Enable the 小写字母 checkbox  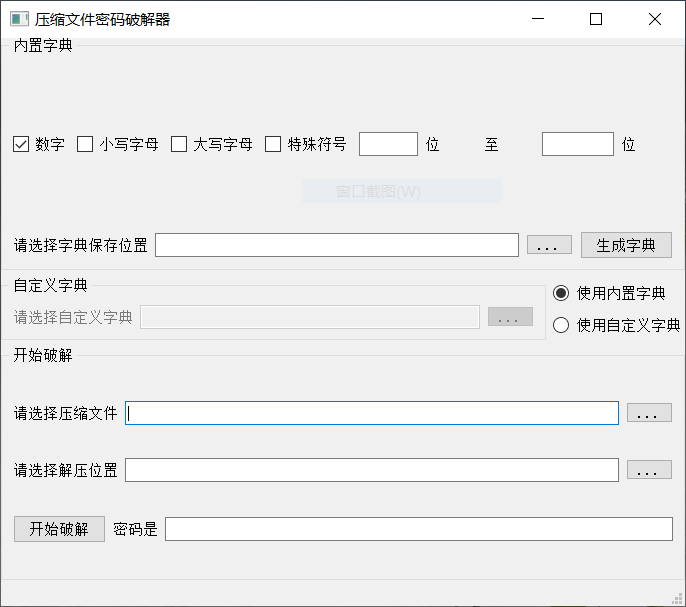tap(85, 144)
